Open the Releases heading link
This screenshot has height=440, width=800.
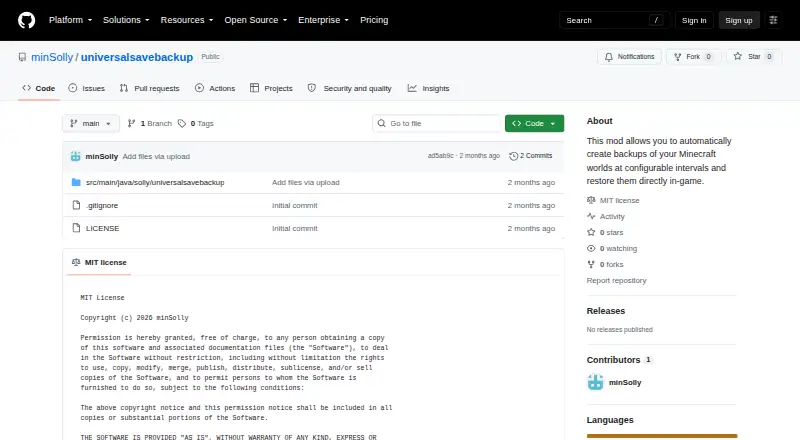(606, 311)
